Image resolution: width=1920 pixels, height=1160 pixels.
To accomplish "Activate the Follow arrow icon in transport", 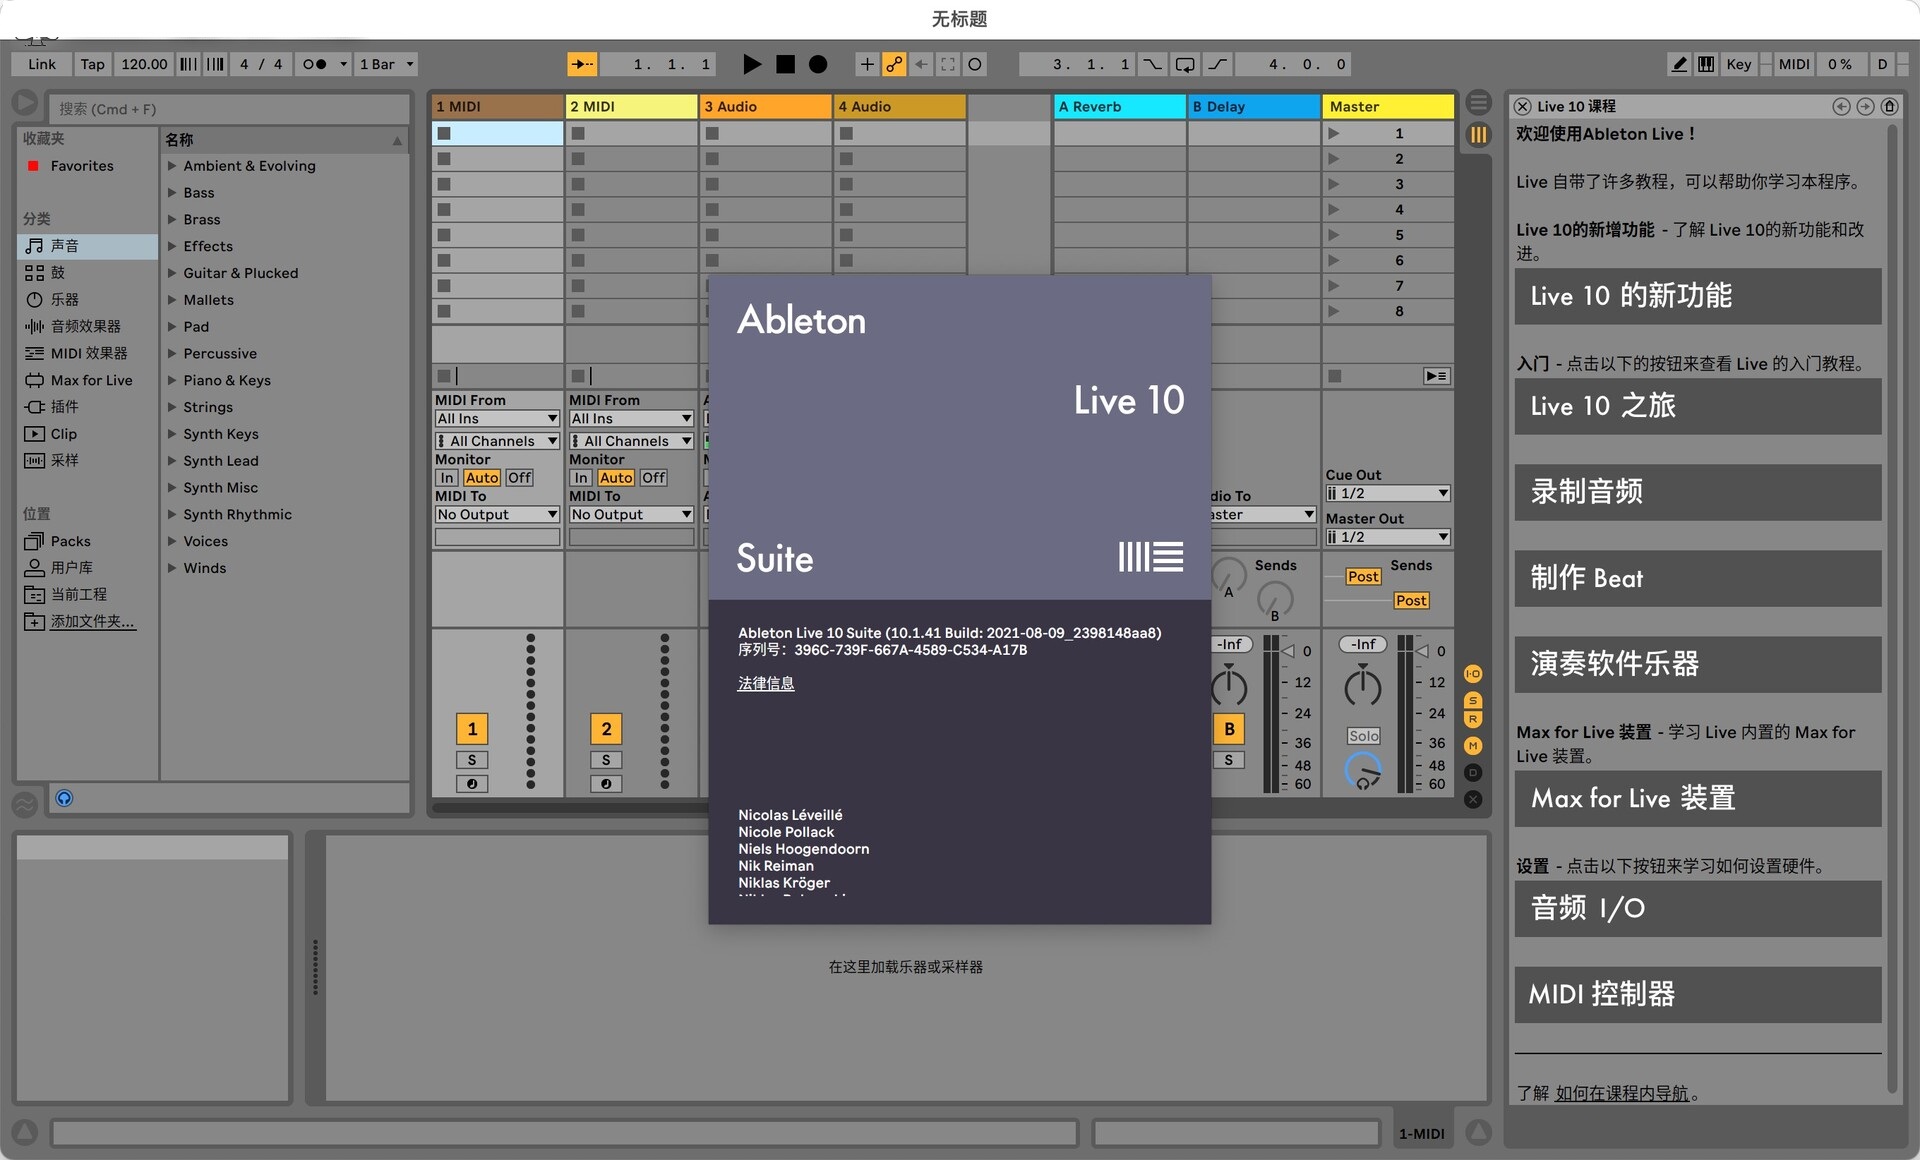I will [582, 63].
